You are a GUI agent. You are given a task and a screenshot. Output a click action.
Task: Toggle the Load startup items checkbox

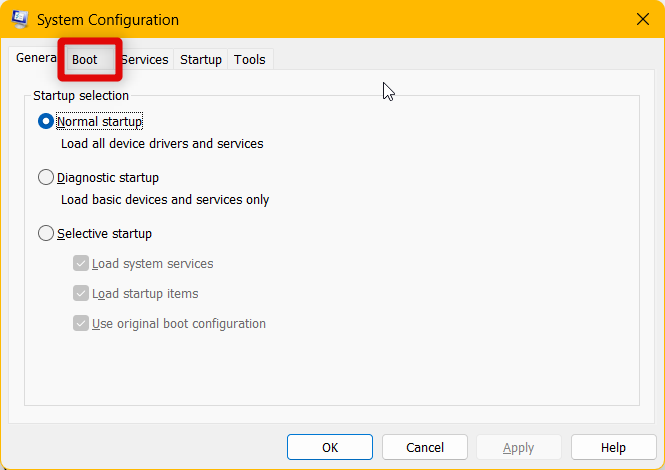[x=81, y=294]
